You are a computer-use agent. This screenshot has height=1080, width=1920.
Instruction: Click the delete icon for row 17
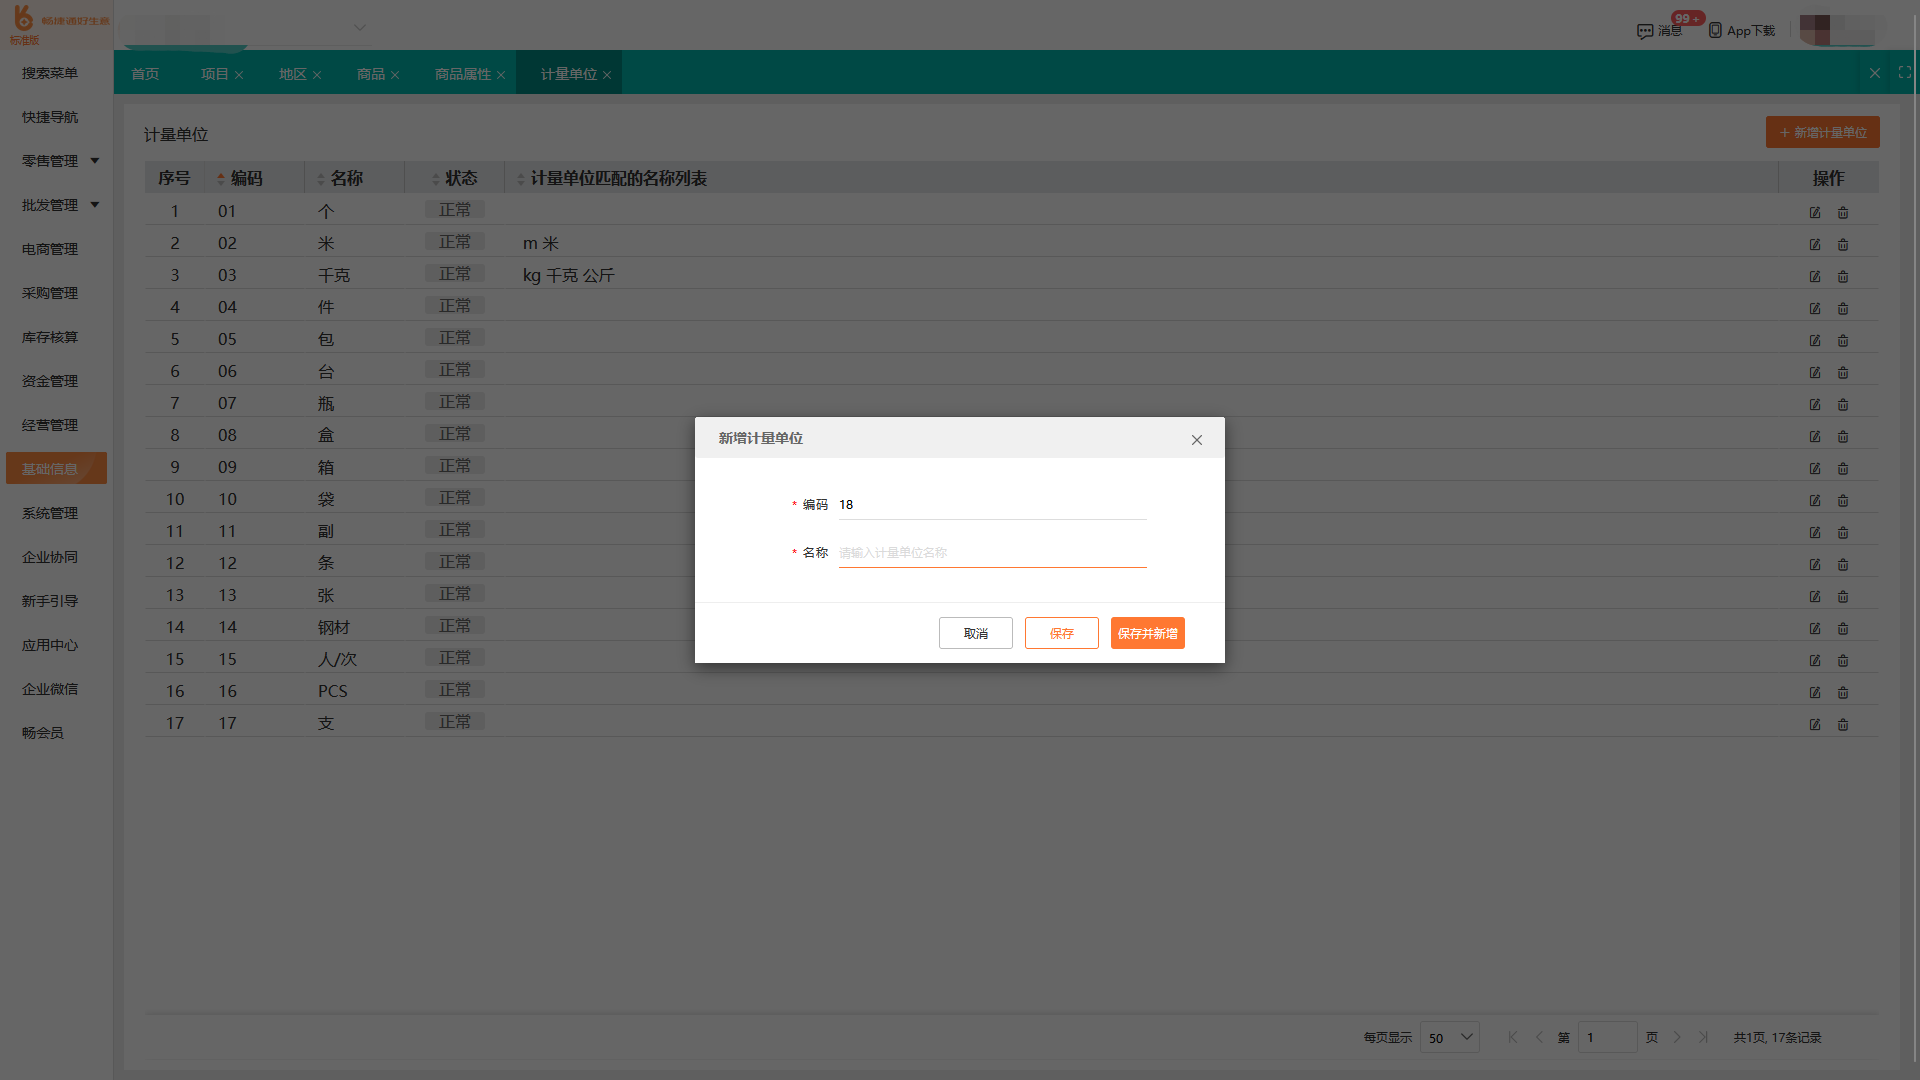[x=1844, y=724]
